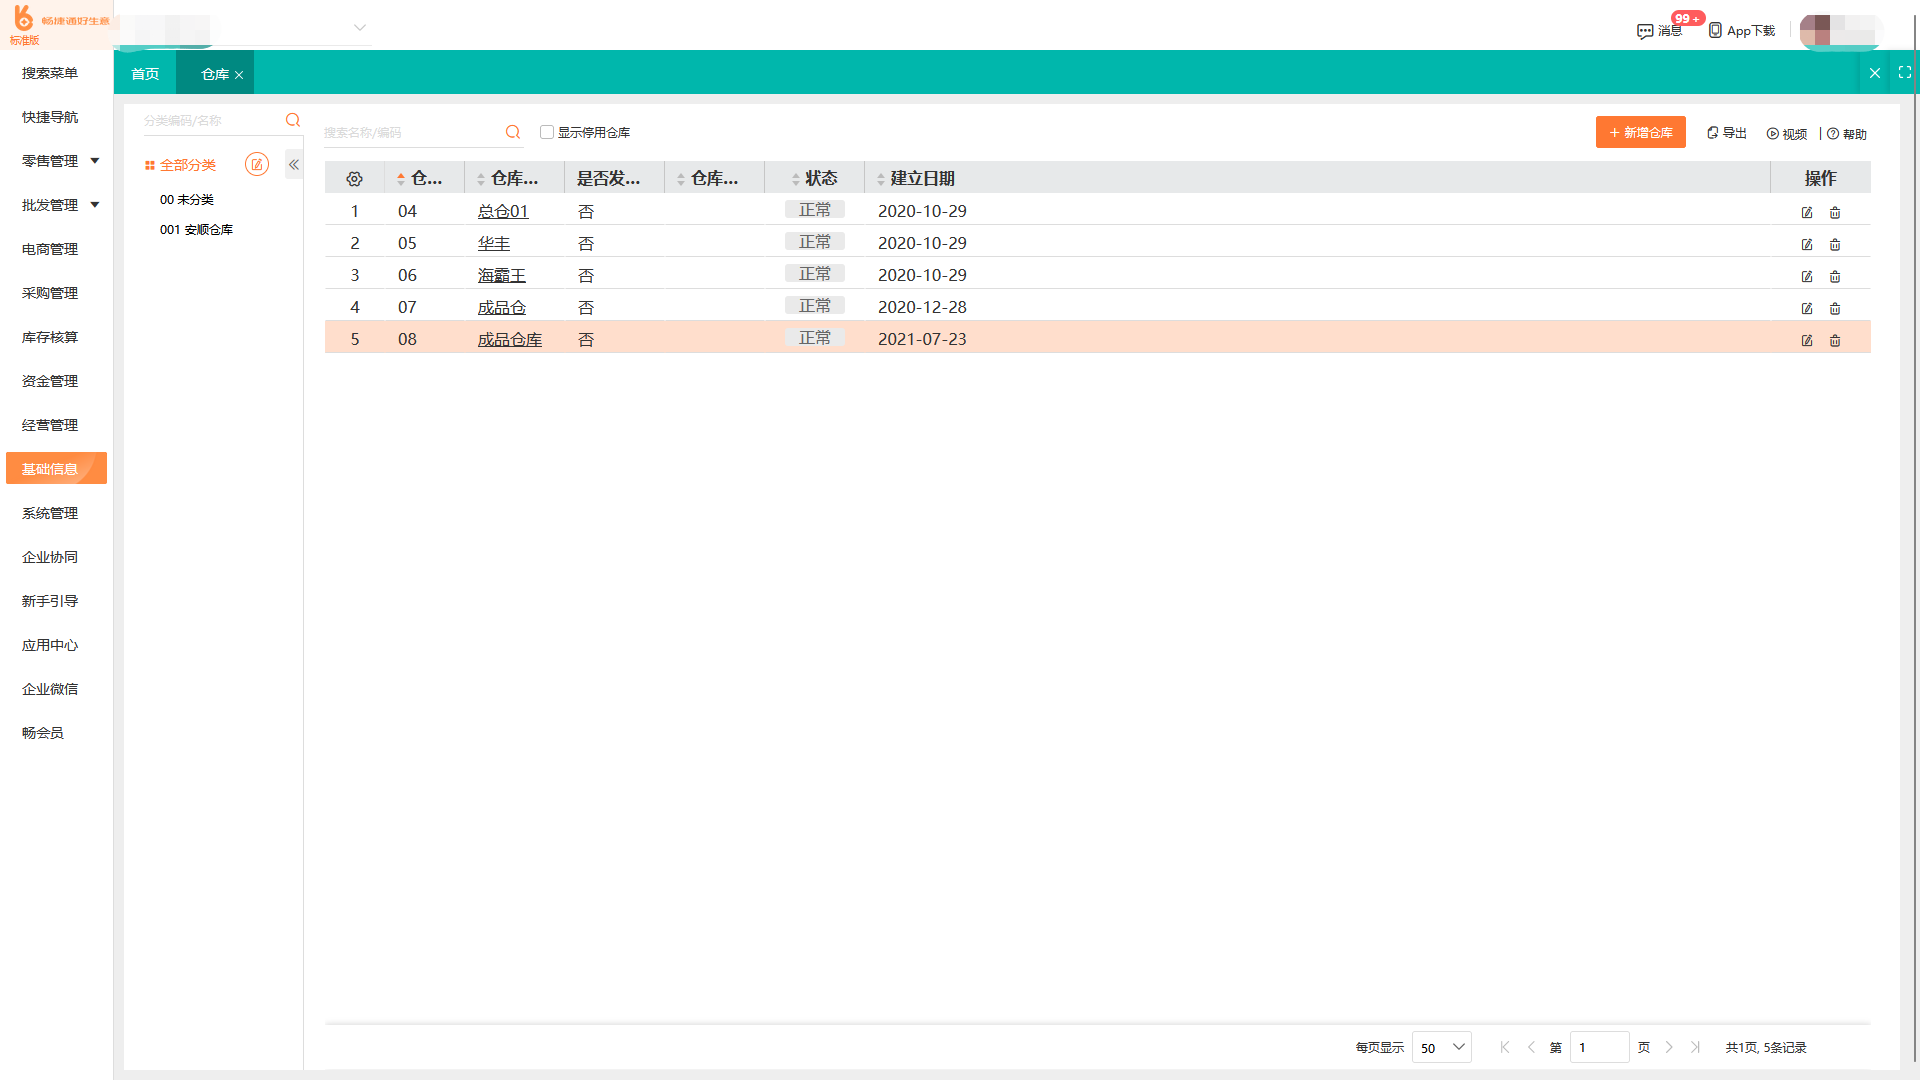Click 新增仓库 button
Screen dimensions: 1920x1080
click(x=1640, y=131)
